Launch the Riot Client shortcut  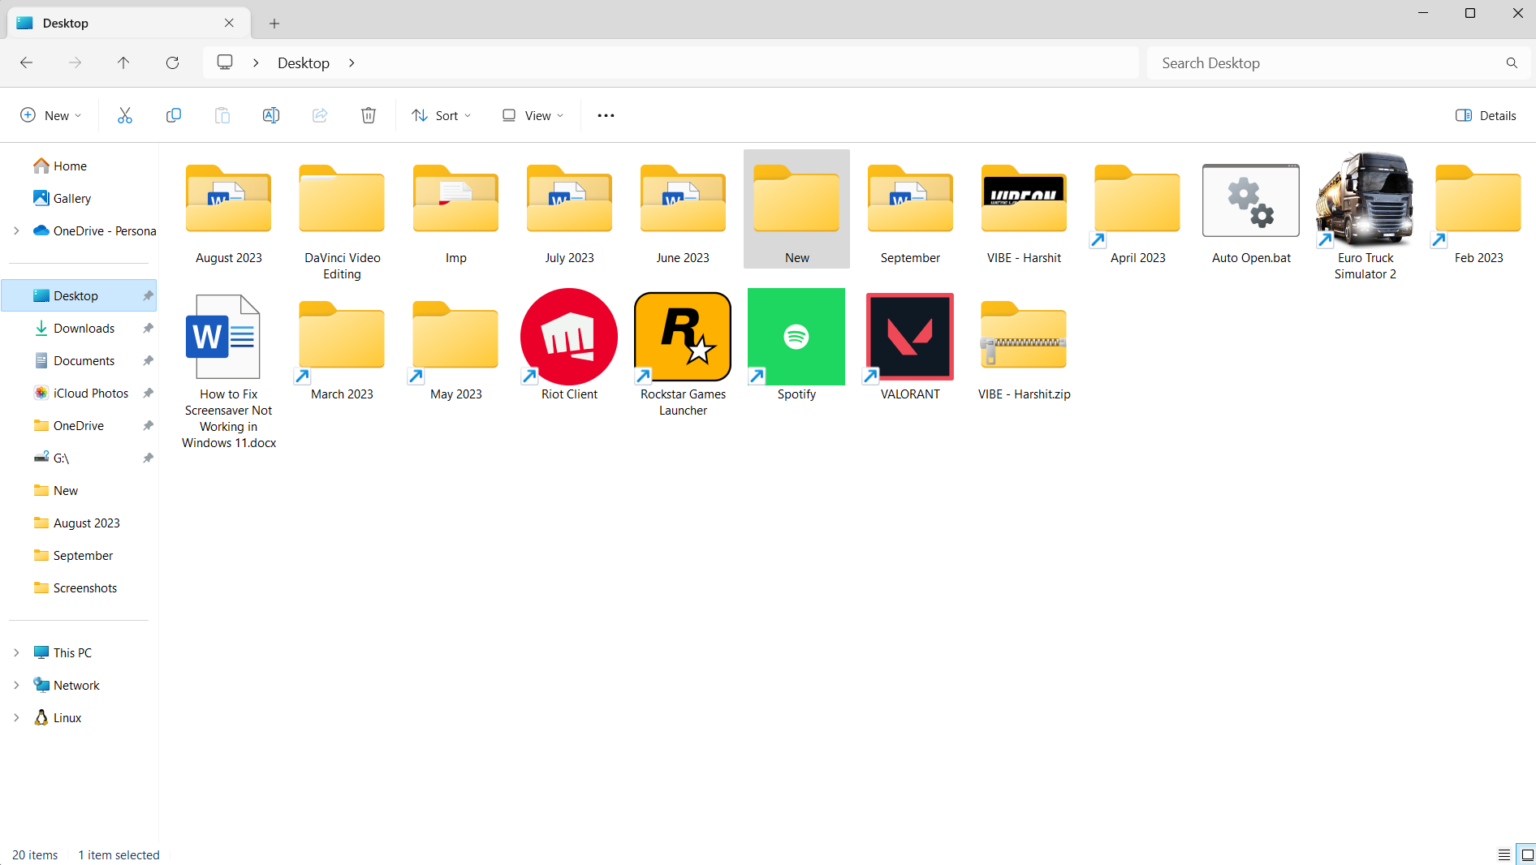point(568,336)
